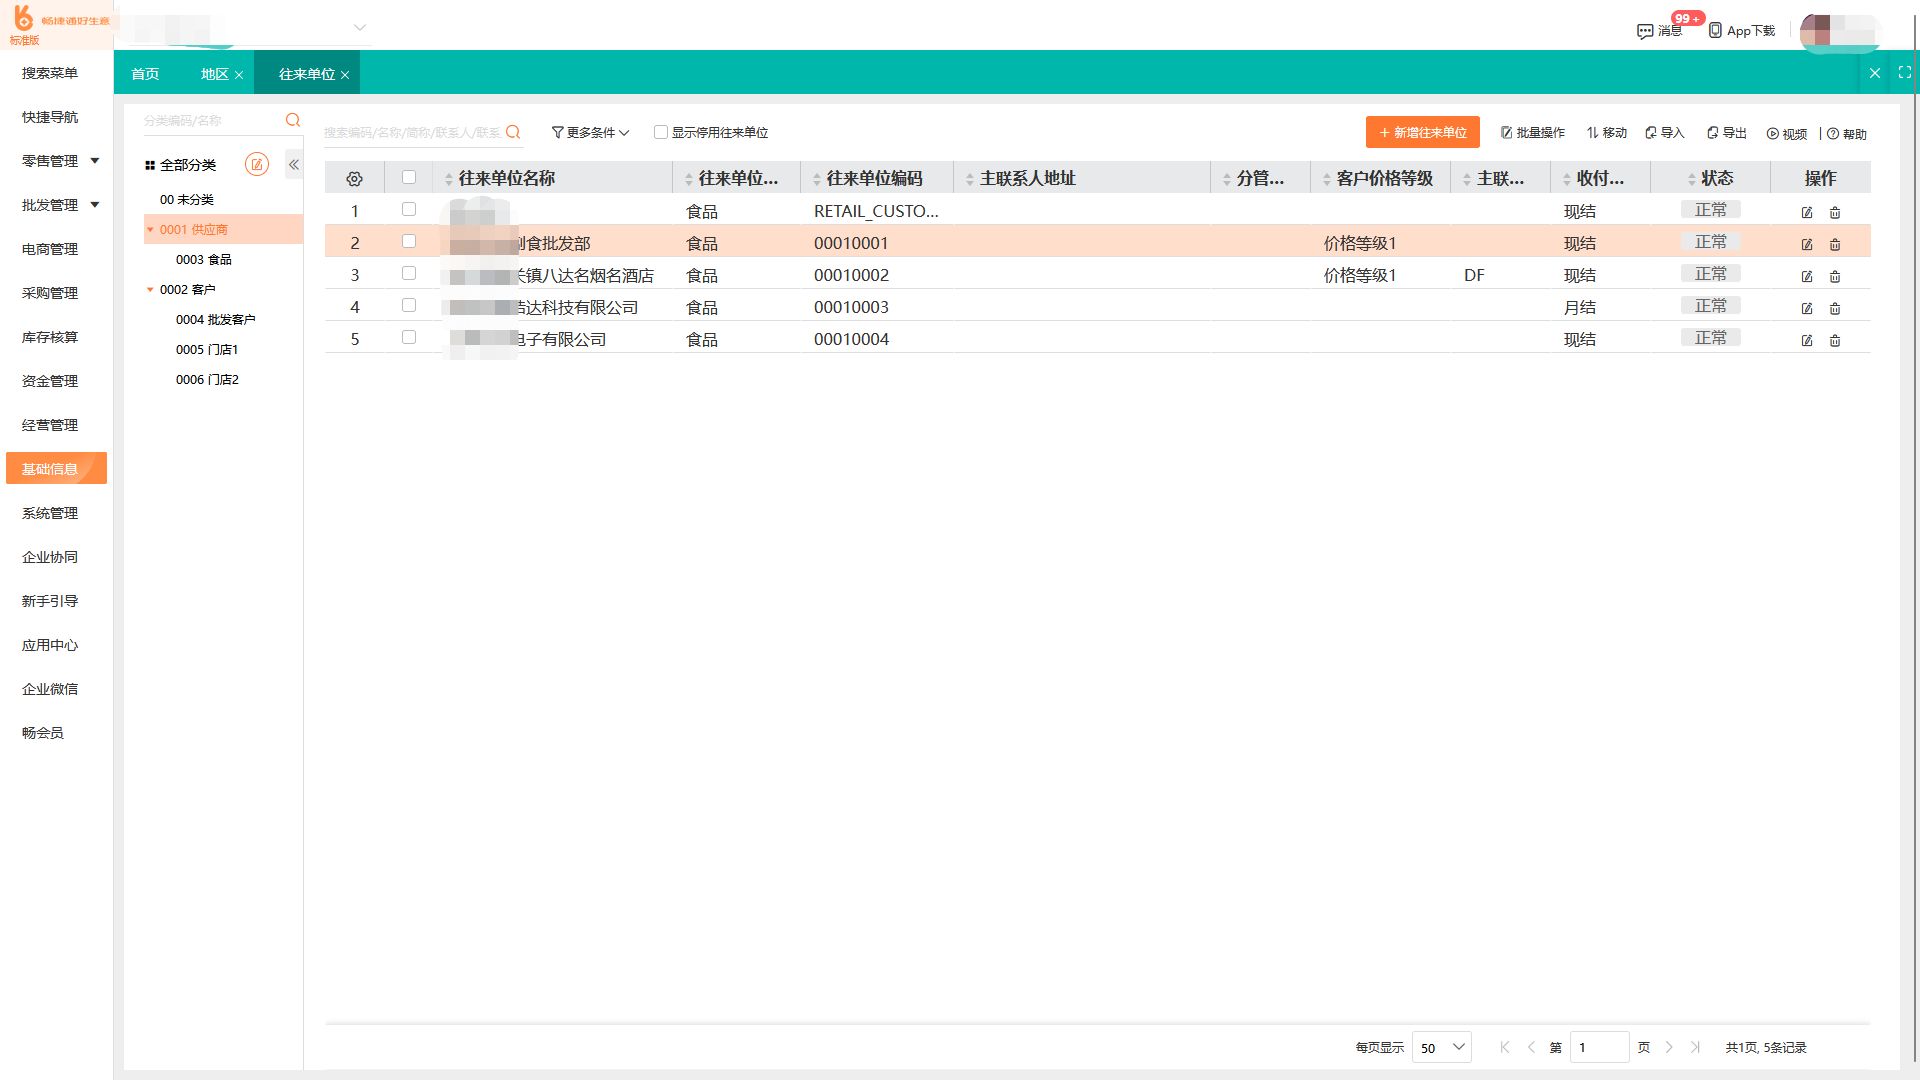Image resolution: width=1920 pixels, height=1080 pixels.
Task: Switch to 首页 tab
Action: [144, 73]
